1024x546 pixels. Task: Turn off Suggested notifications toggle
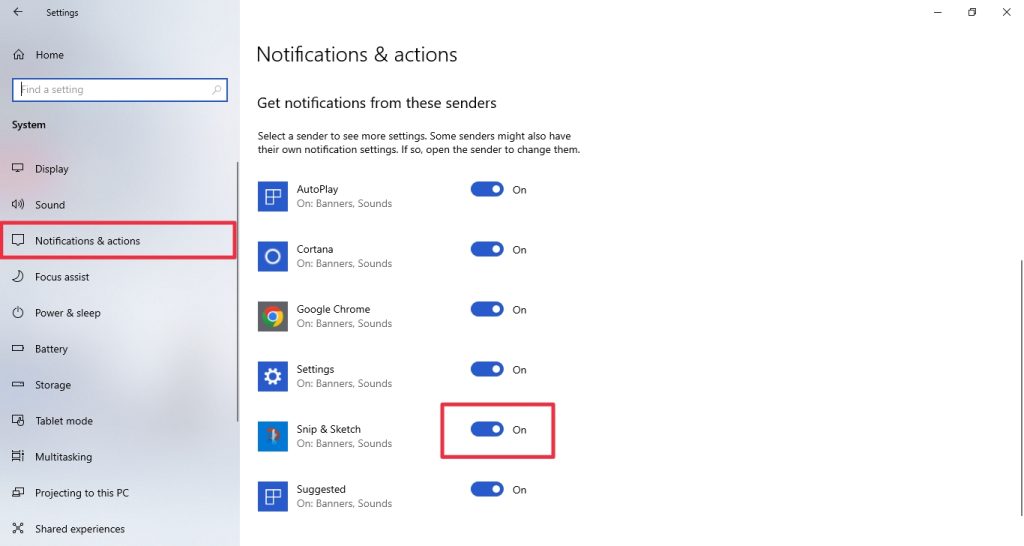(x=487, y=489)
